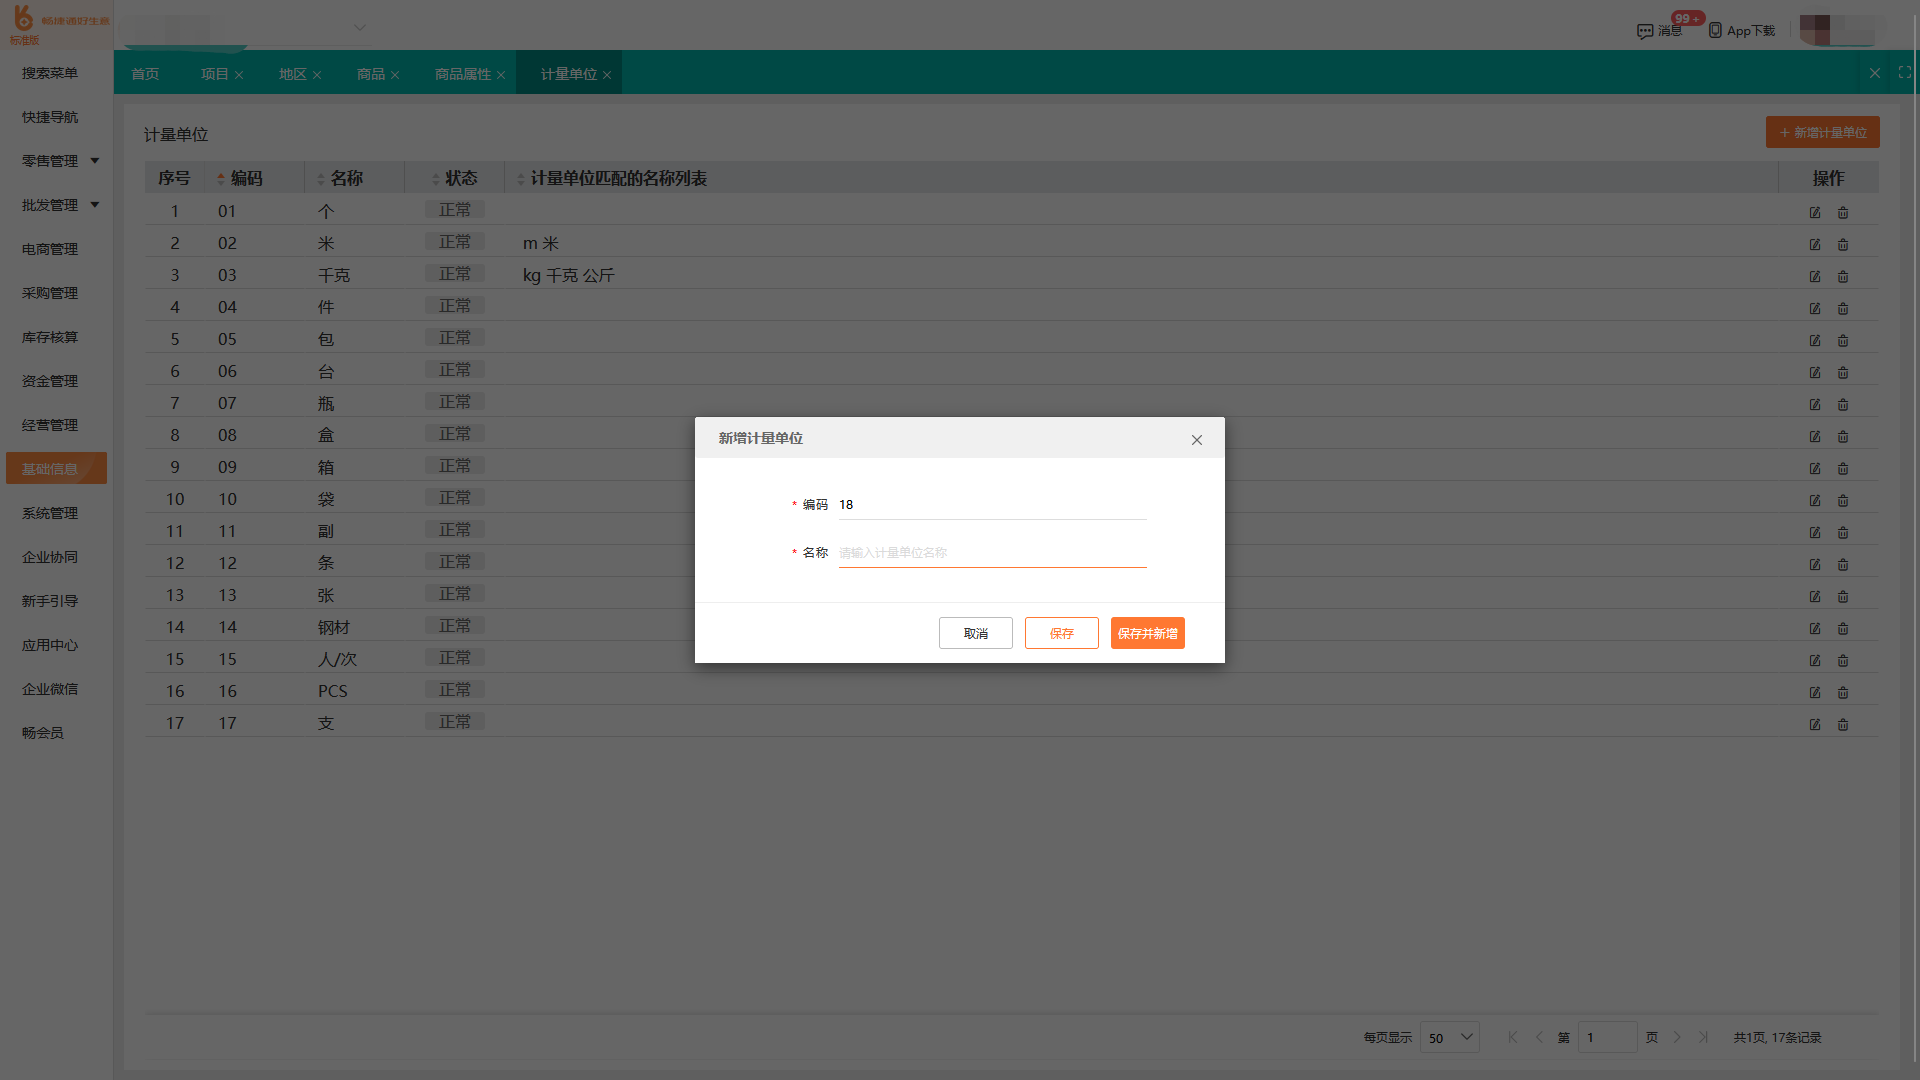Click the 取消 button in dialog
This screenshot has width=1920, height=1080.
pos(976,633)
